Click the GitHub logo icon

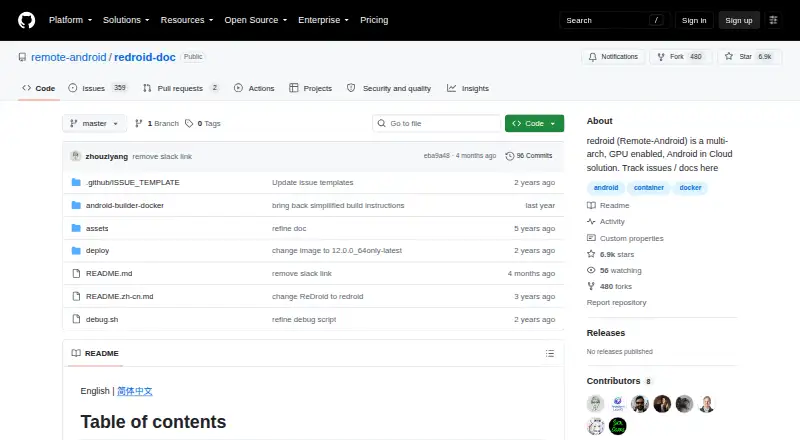click(x=27, y=20)
